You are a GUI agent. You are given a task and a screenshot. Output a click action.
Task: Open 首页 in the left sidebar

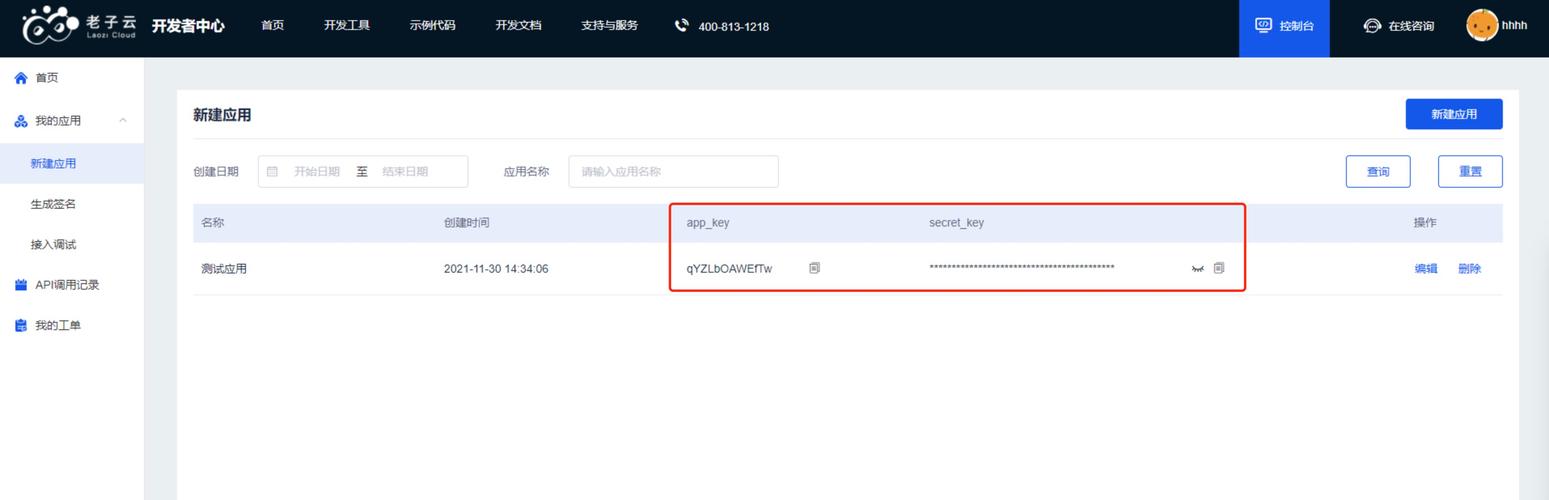coord(46,78)
